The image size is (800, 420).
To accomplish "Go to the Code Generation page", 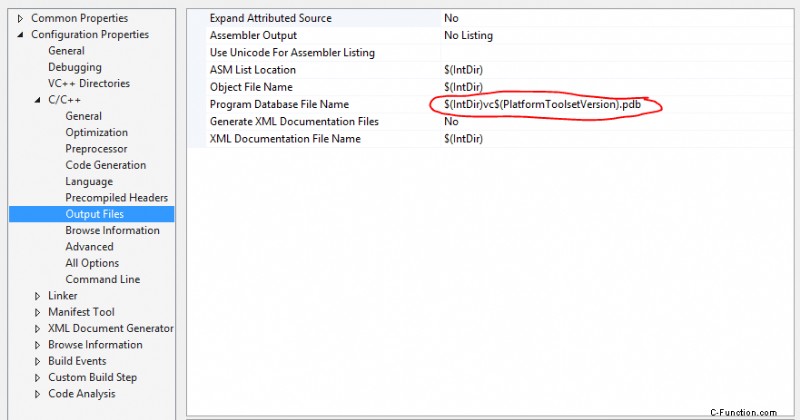I will (105, 165).
